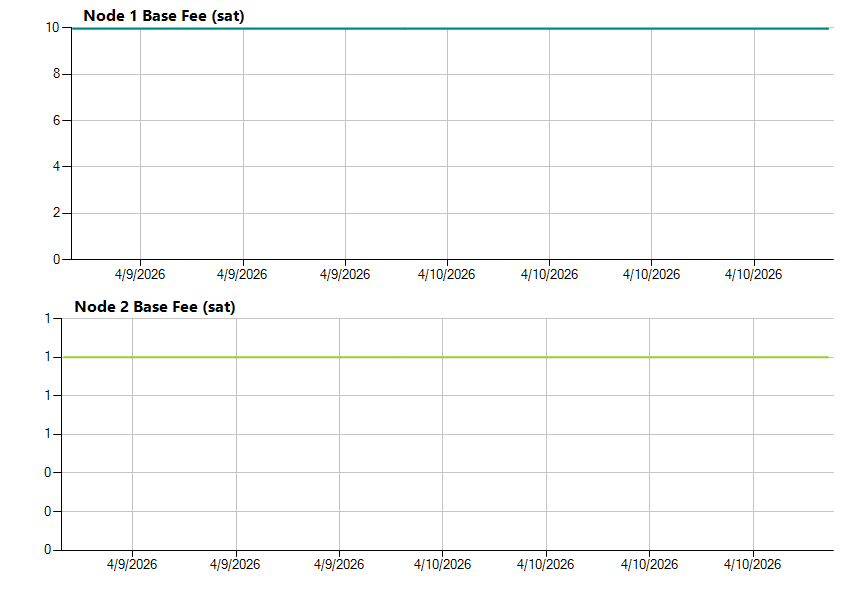Click the bottom 0 label on Node 2 y-axis
Image resolution: width=860 pixels, height=600 pixels.
tap(46, 550)
